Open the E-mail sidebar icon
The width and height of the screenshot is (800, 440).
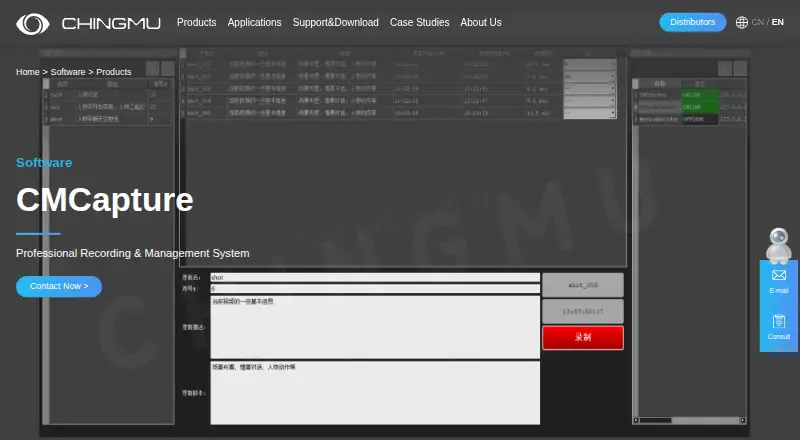point(779,282)
